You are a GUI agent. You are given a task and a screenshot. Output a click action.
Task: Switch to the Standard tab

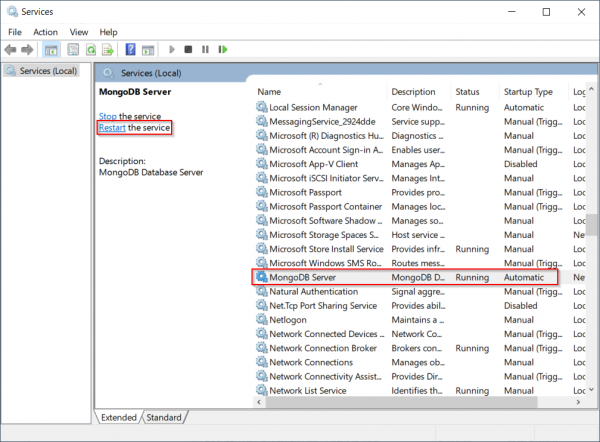point(165,417)
